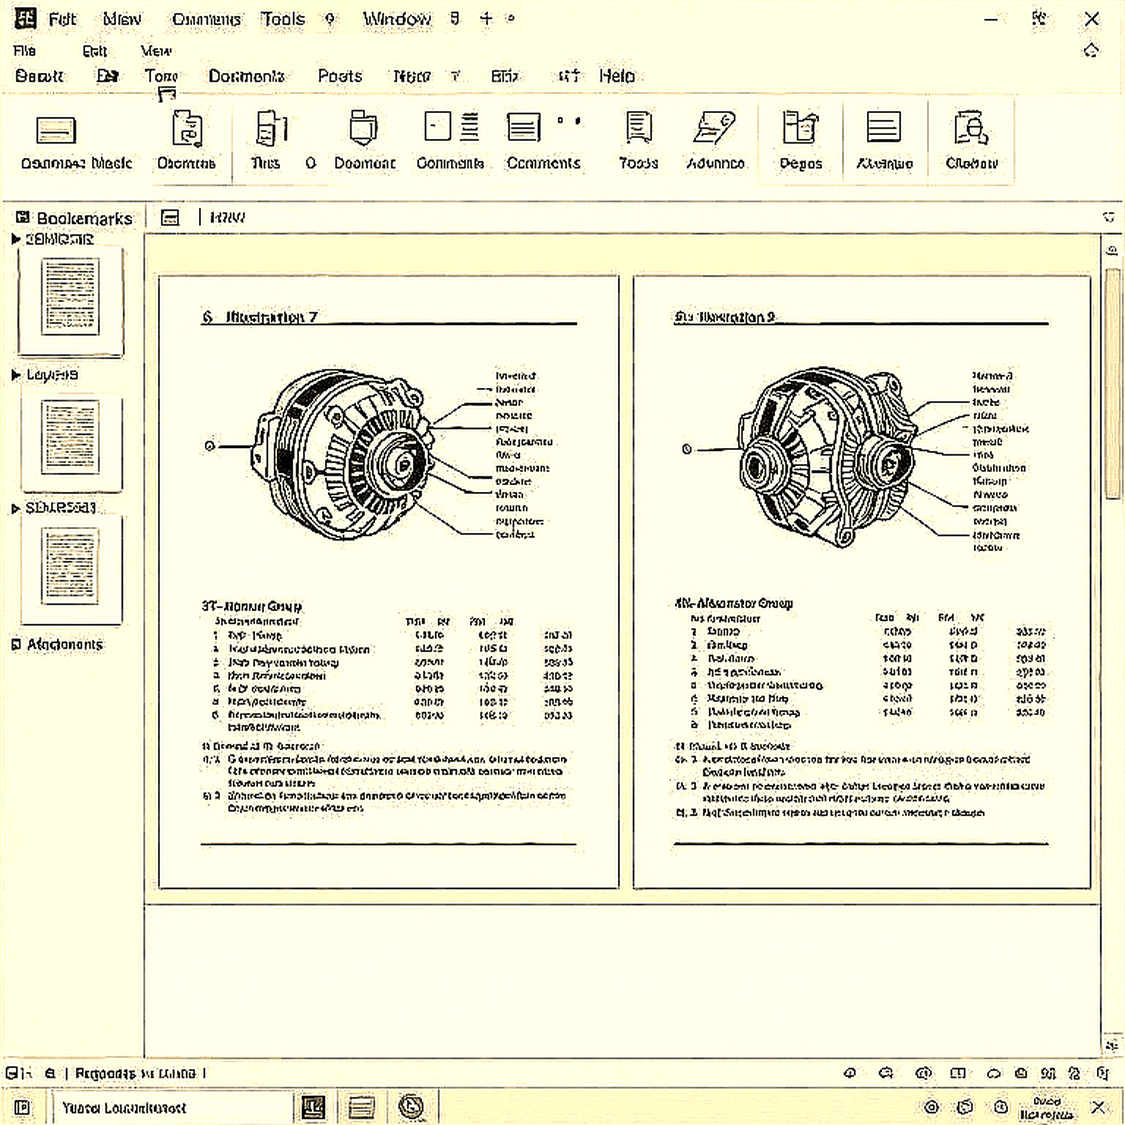Open the Attachments panel
The width and height of the screenshot is (1125, 1125).
[x=57, y=644]
